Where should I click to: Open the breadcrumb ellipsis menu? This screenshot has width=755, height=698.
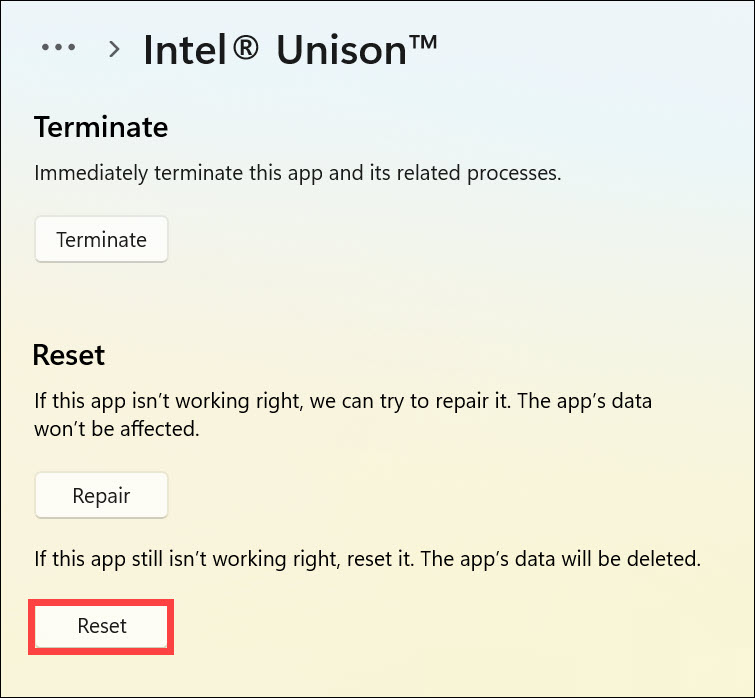point(59,48)
